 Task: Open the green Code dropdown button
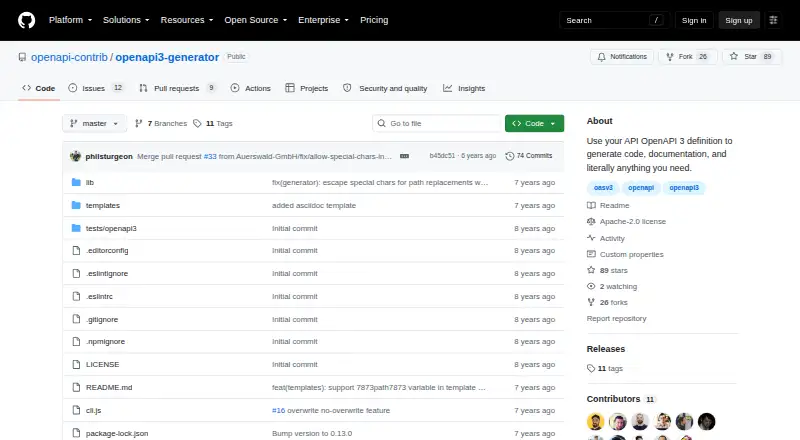(534, 124)
